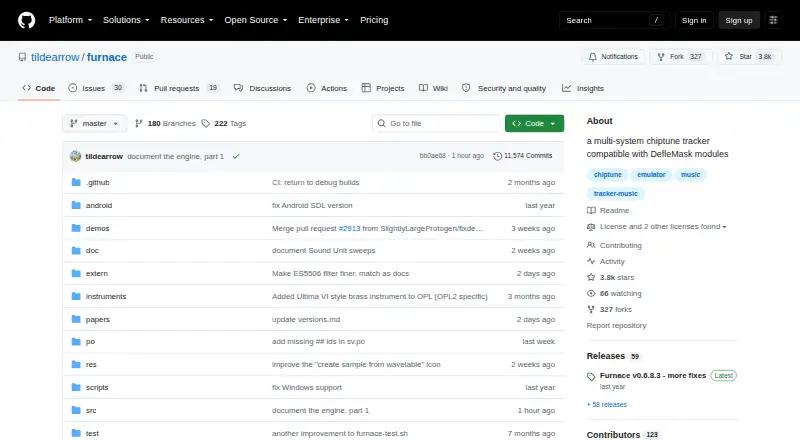
Task: Open the + 58 releases link
Action: tap(607, 404)
